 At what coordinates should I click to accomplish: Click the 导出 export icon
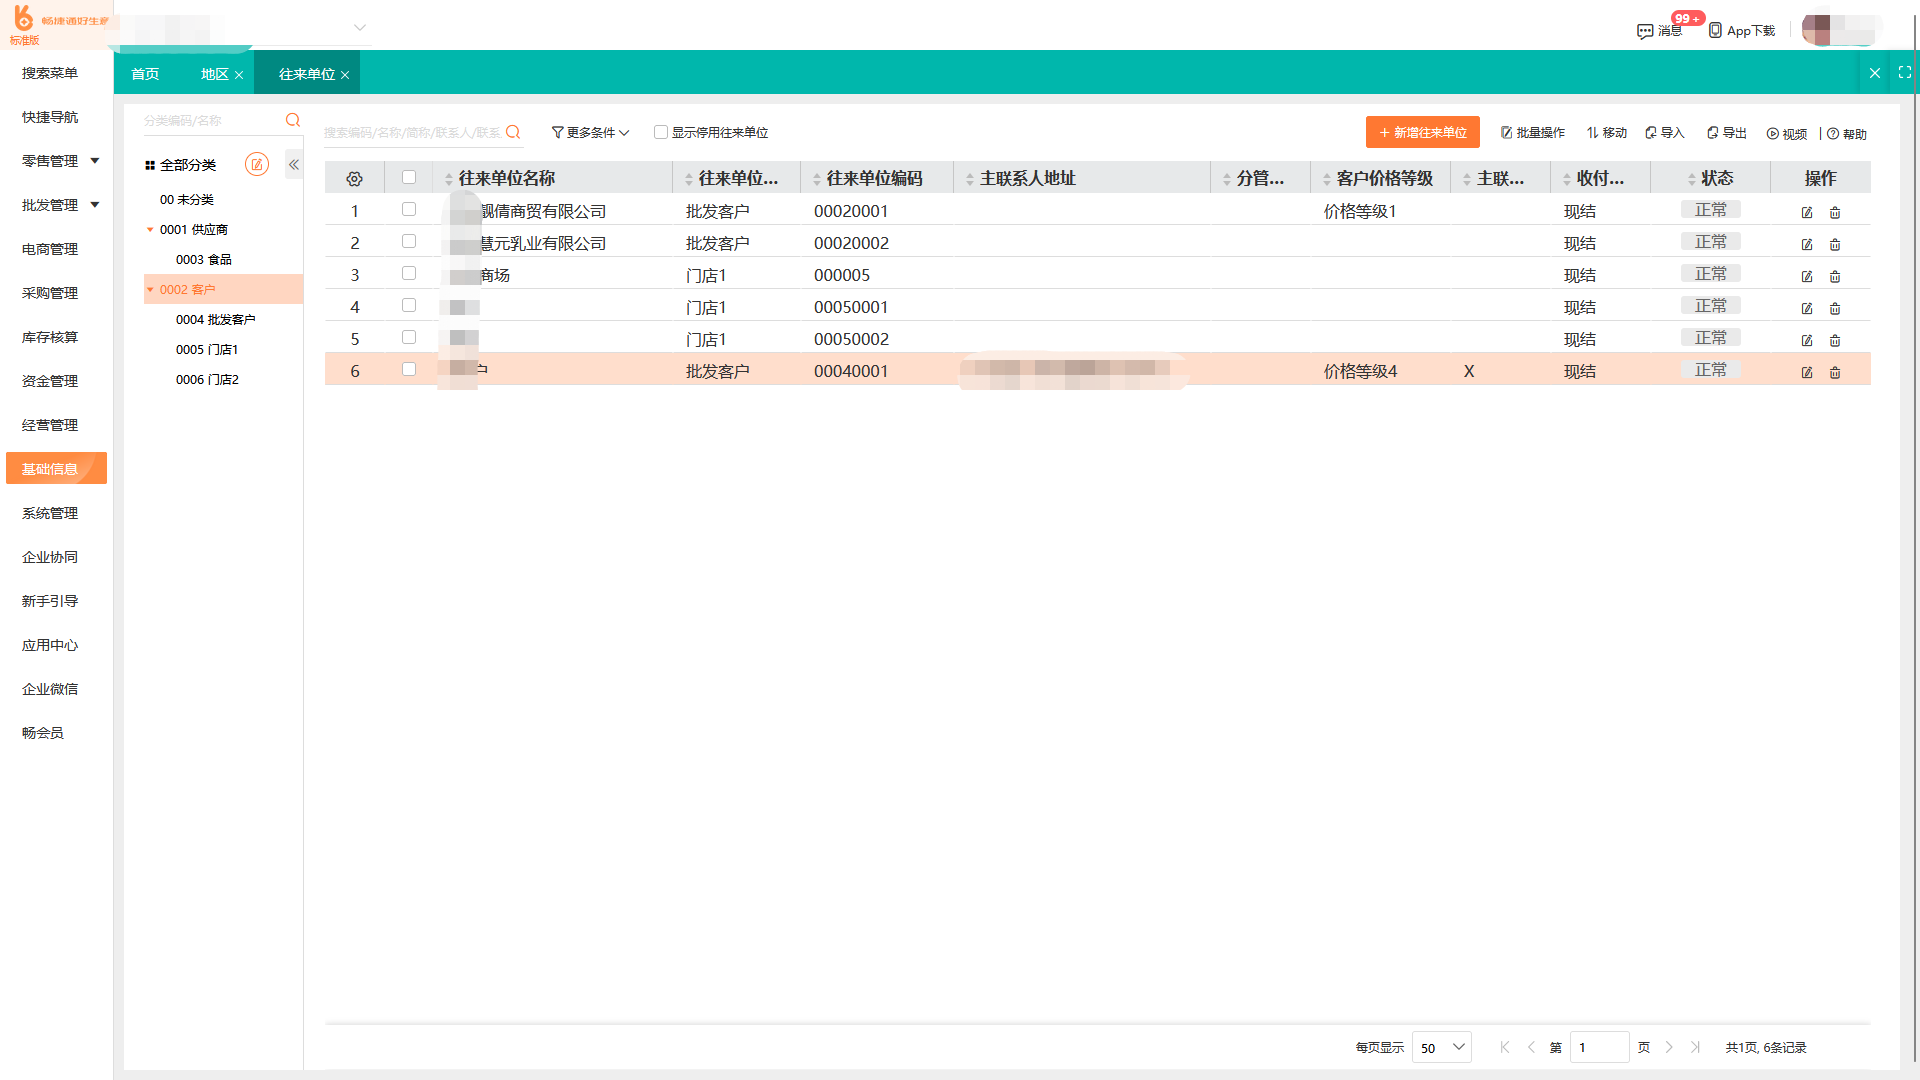1726,131
